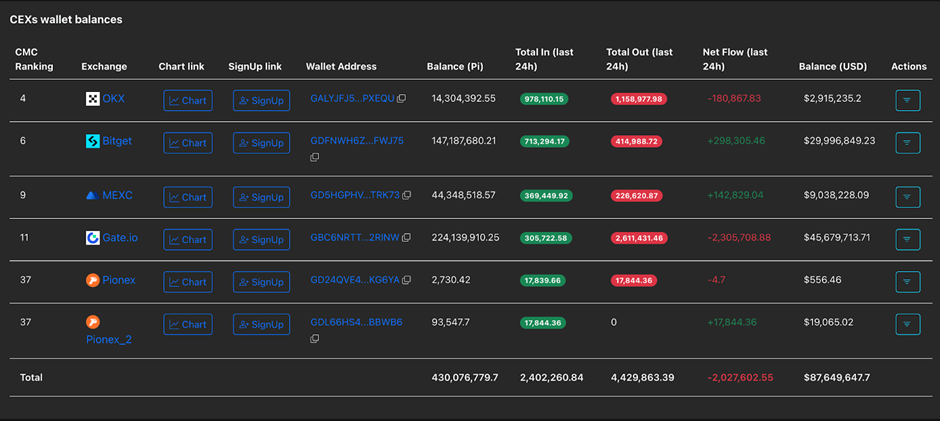Click SignUp button for OKX
940x421 pixels.
pos(261,101)
